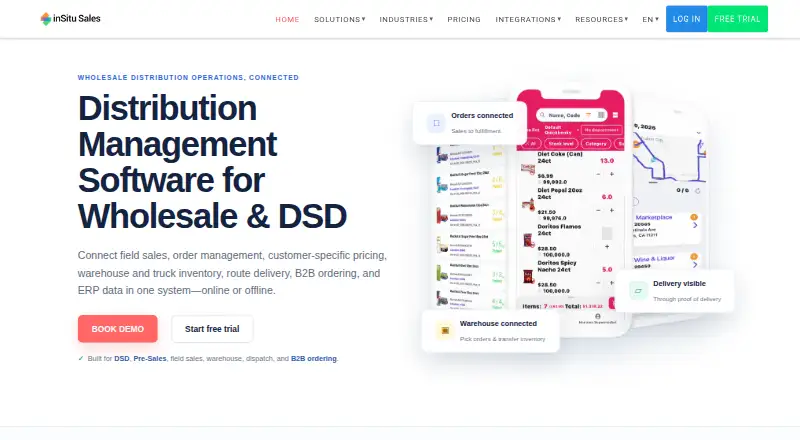The image size is (800, 440).
Task: Decrease Doritos Spicy Nacho quantity with minus
Action: tap(598, 283)
